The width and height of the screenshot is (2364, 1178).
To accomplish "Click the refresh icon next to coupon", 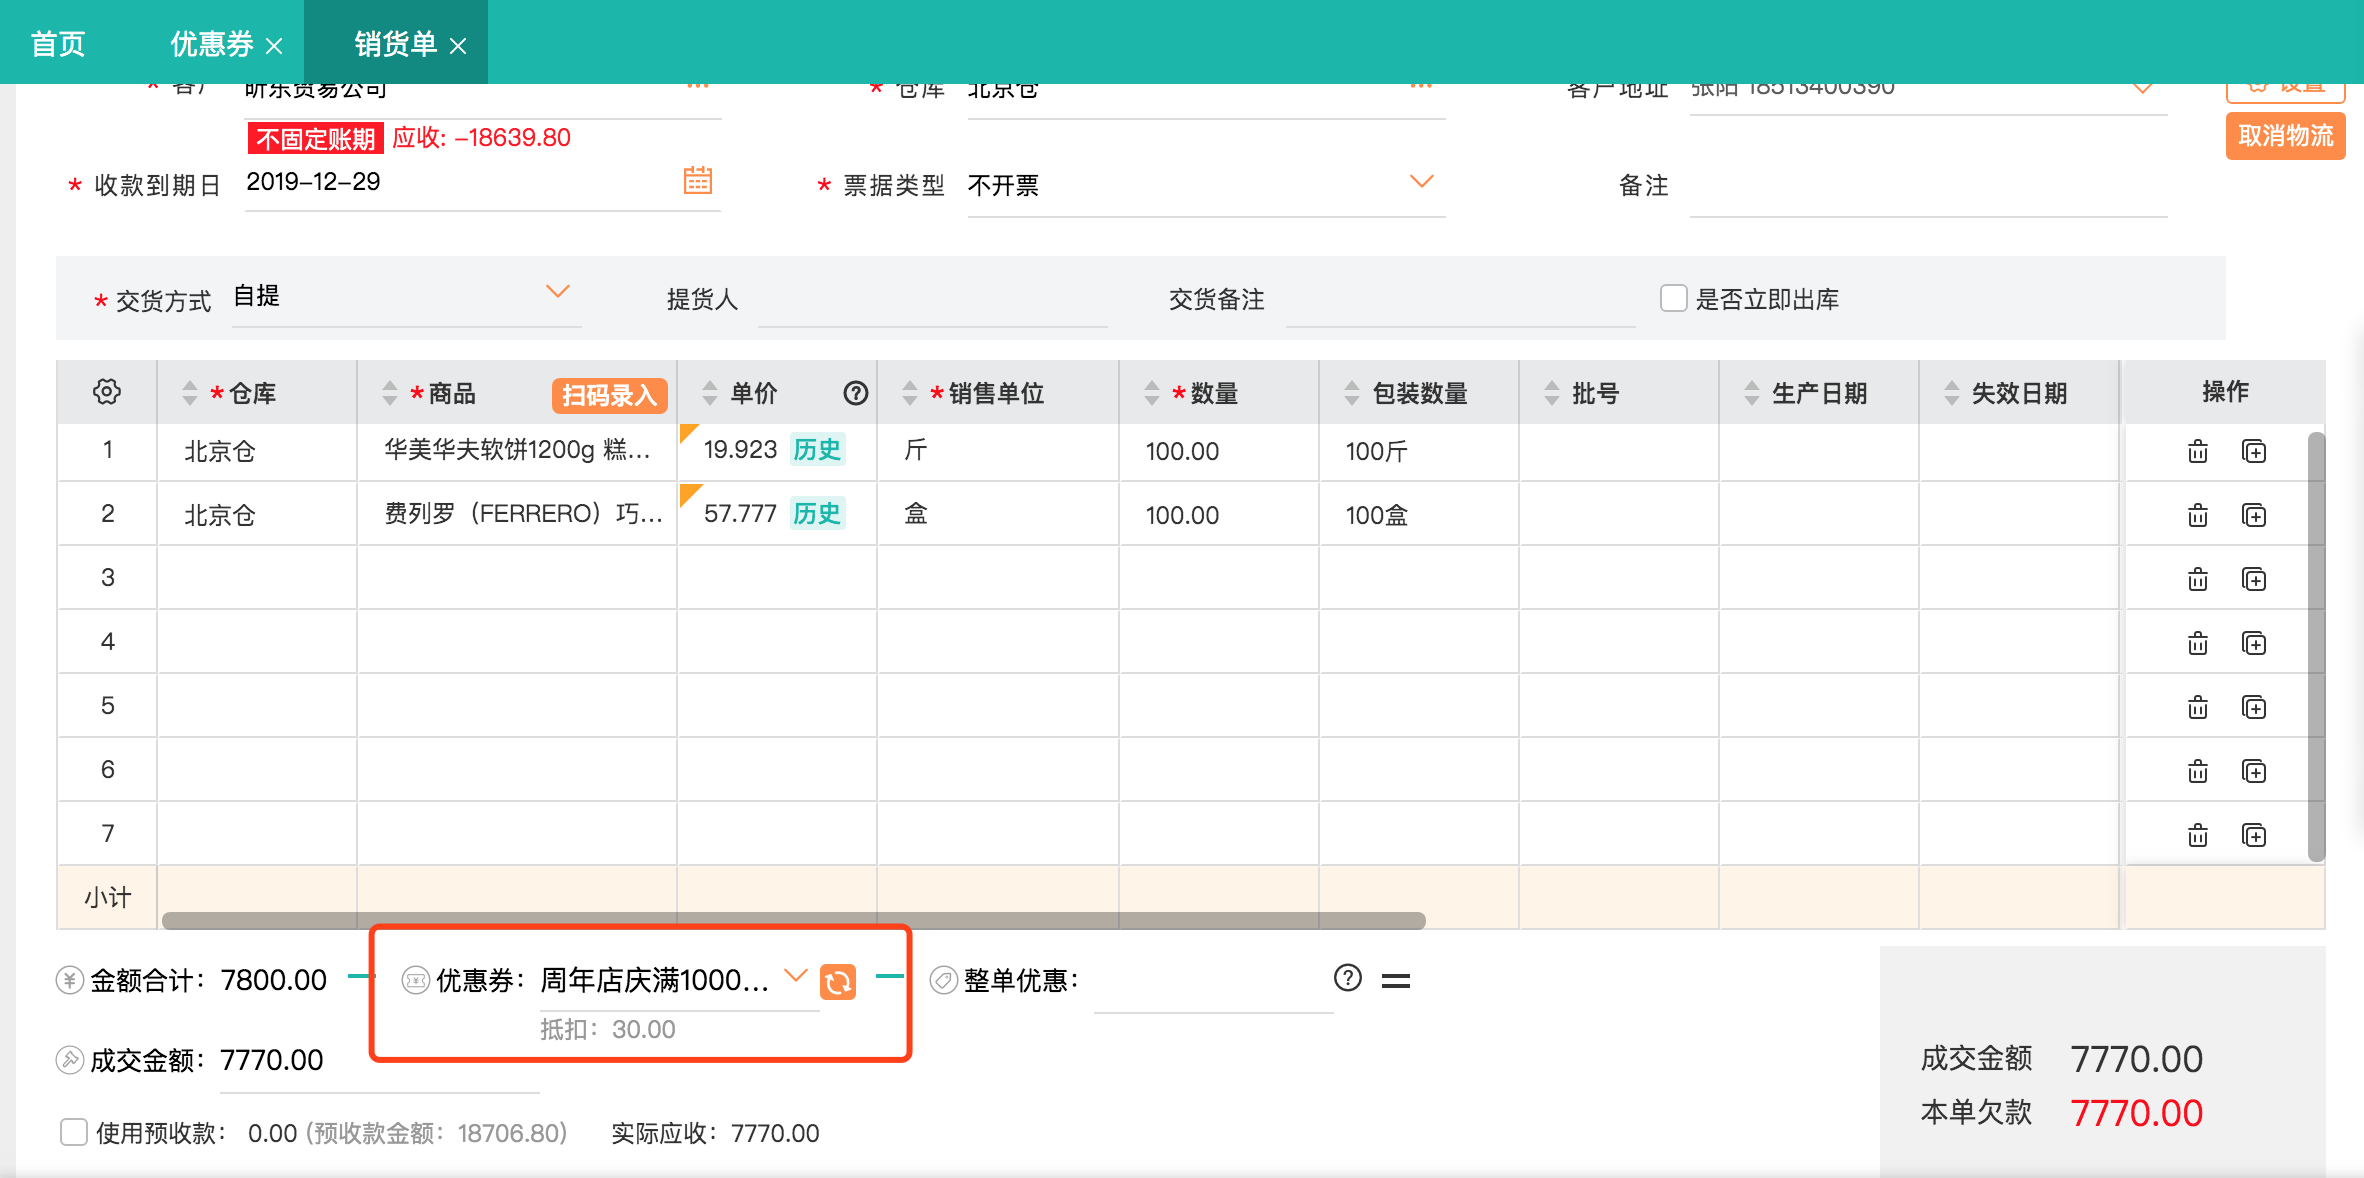I will tap(840, 980).
